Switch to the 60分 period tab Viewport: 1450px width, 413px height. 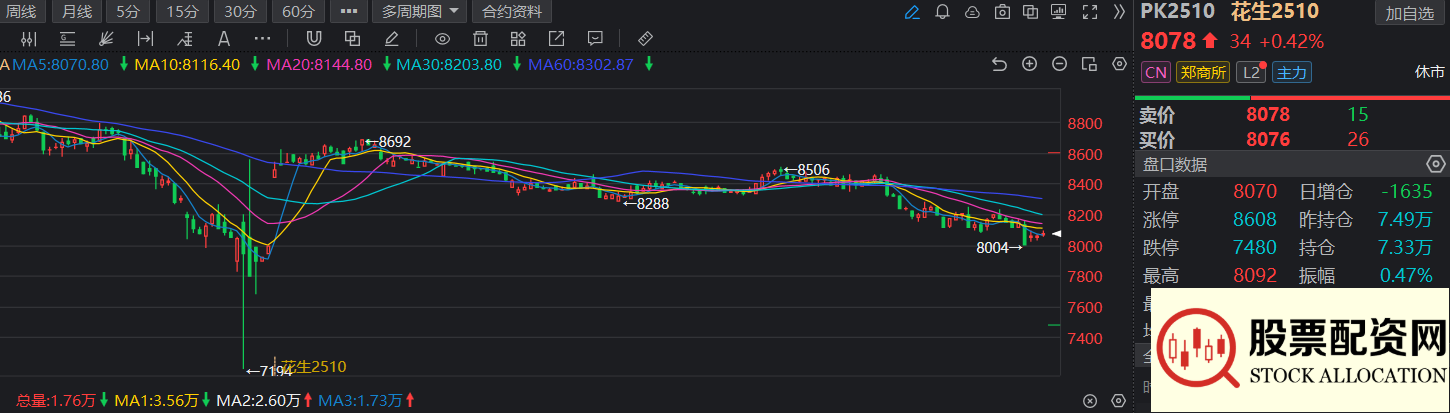click(x=298, y=12)
